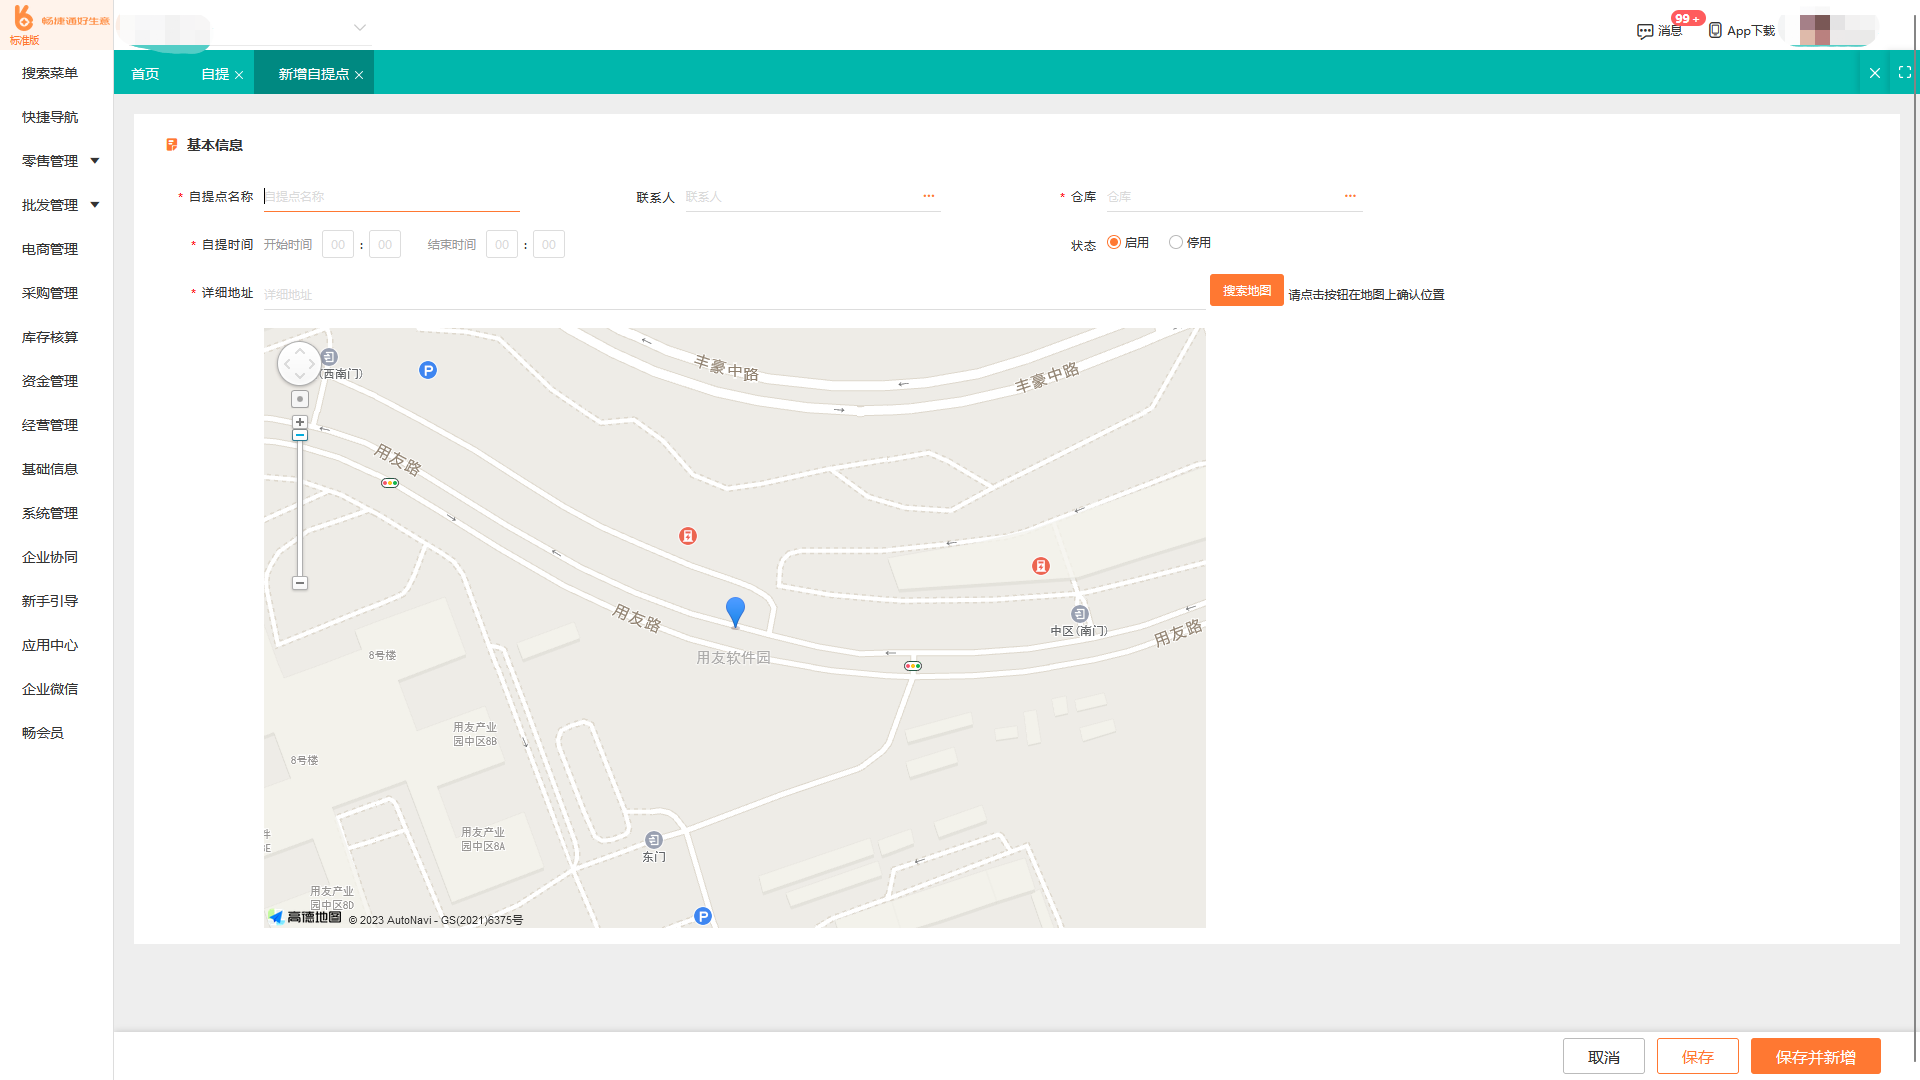Click the 自提点名称 input field
The width and height of the screenshot is (1920, 1080).
pos(390,195)
